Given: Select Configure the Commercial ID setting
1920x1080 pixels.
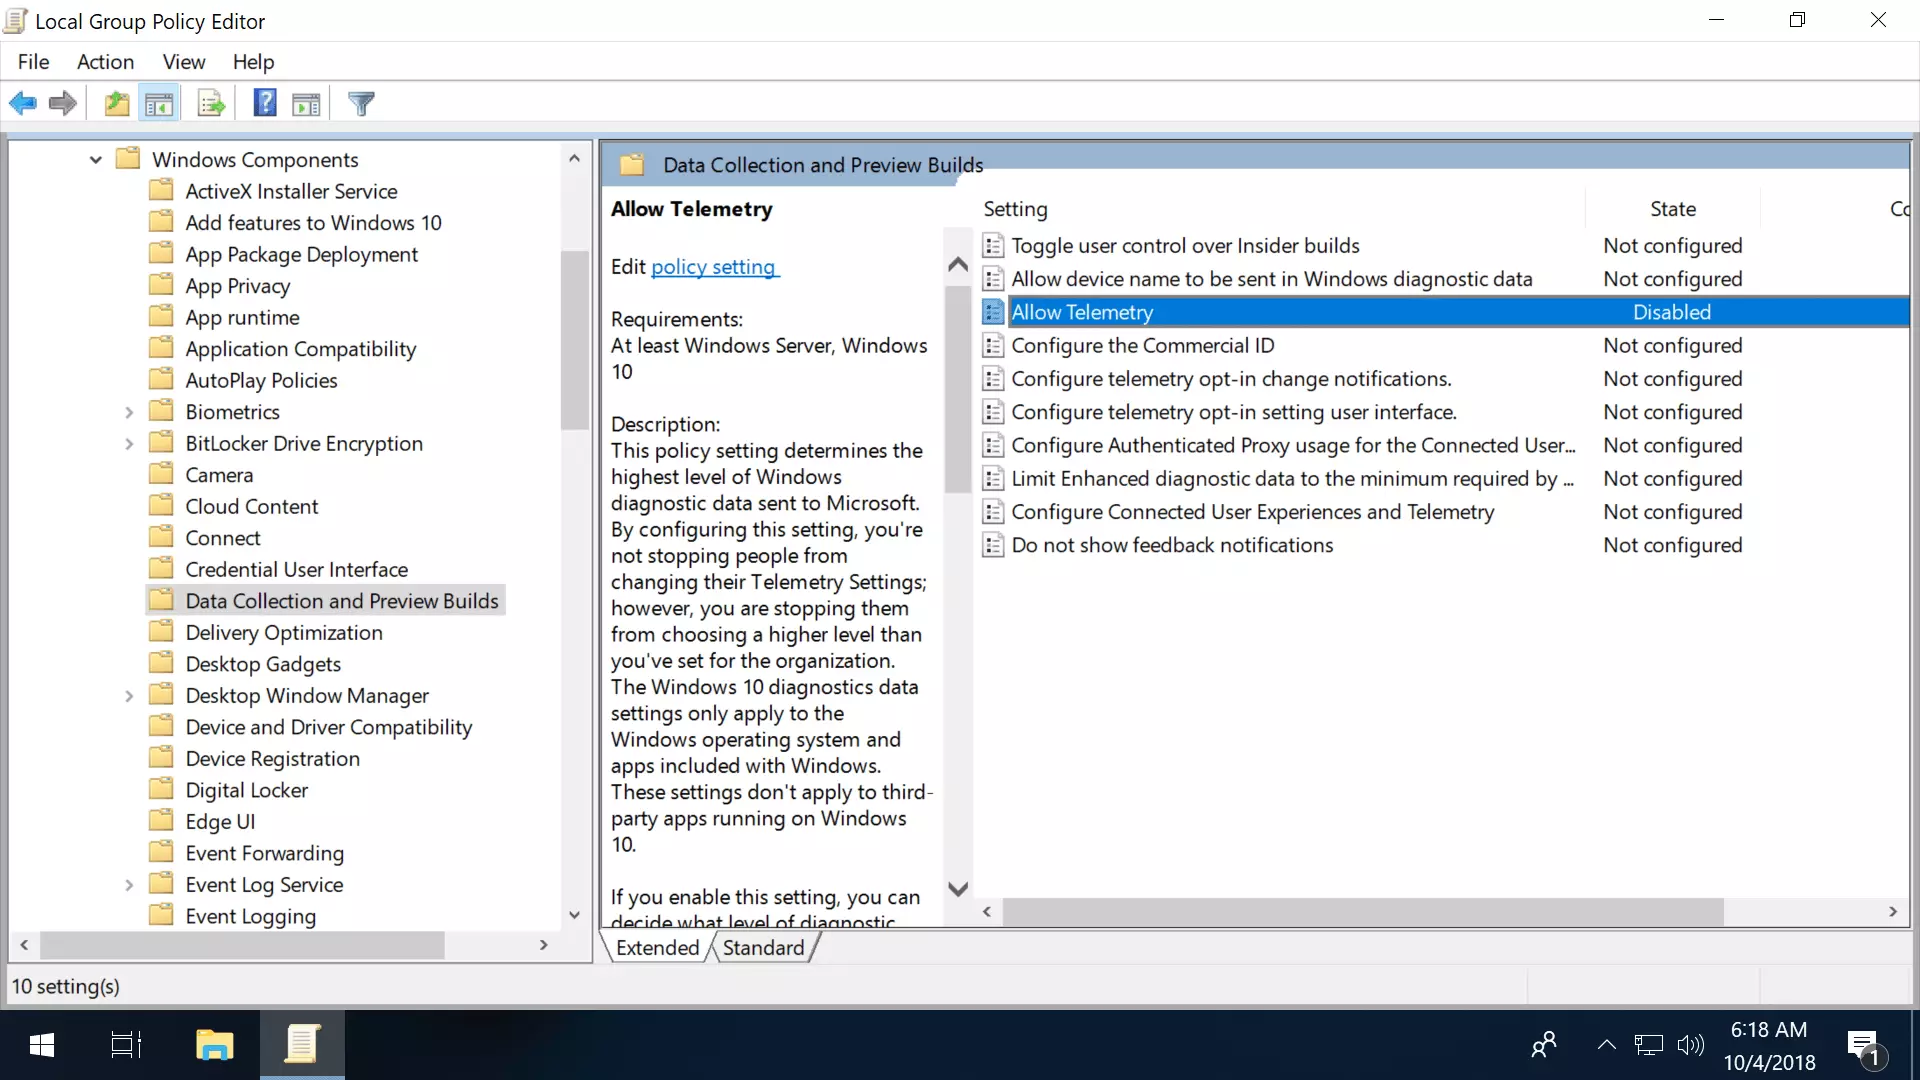Looking at the screenshot, I should click(x=1143, y=344).
